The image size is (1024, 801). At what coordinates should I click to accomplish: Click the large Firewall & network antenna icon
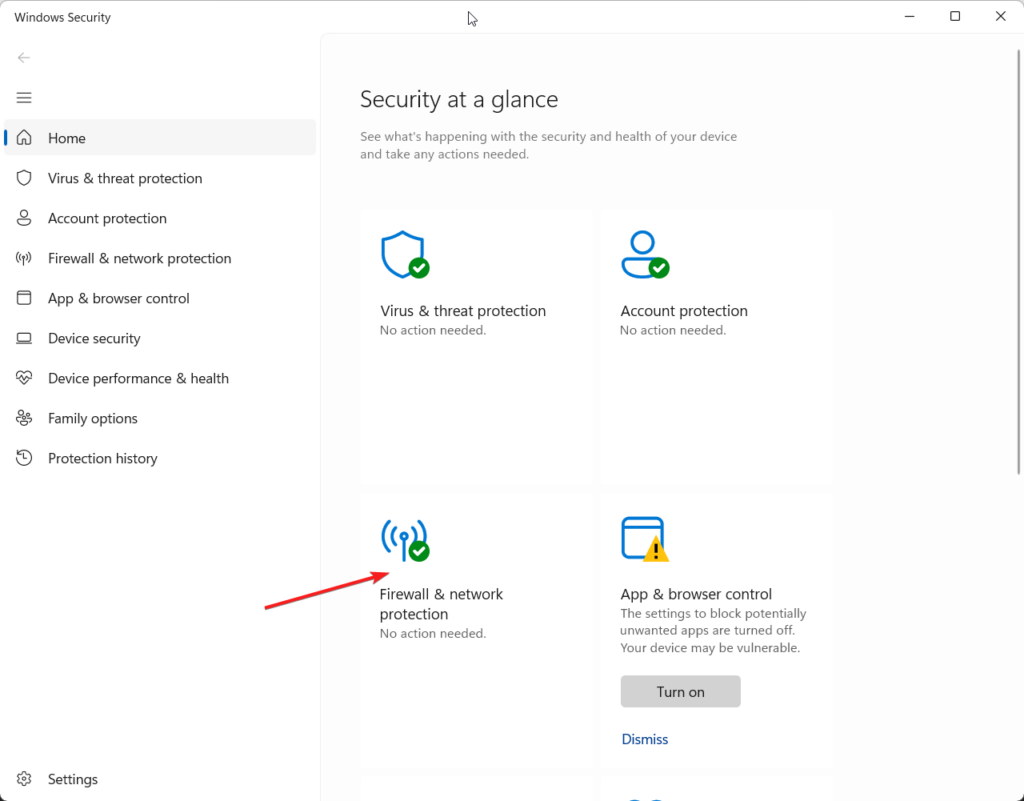point(405,540)
